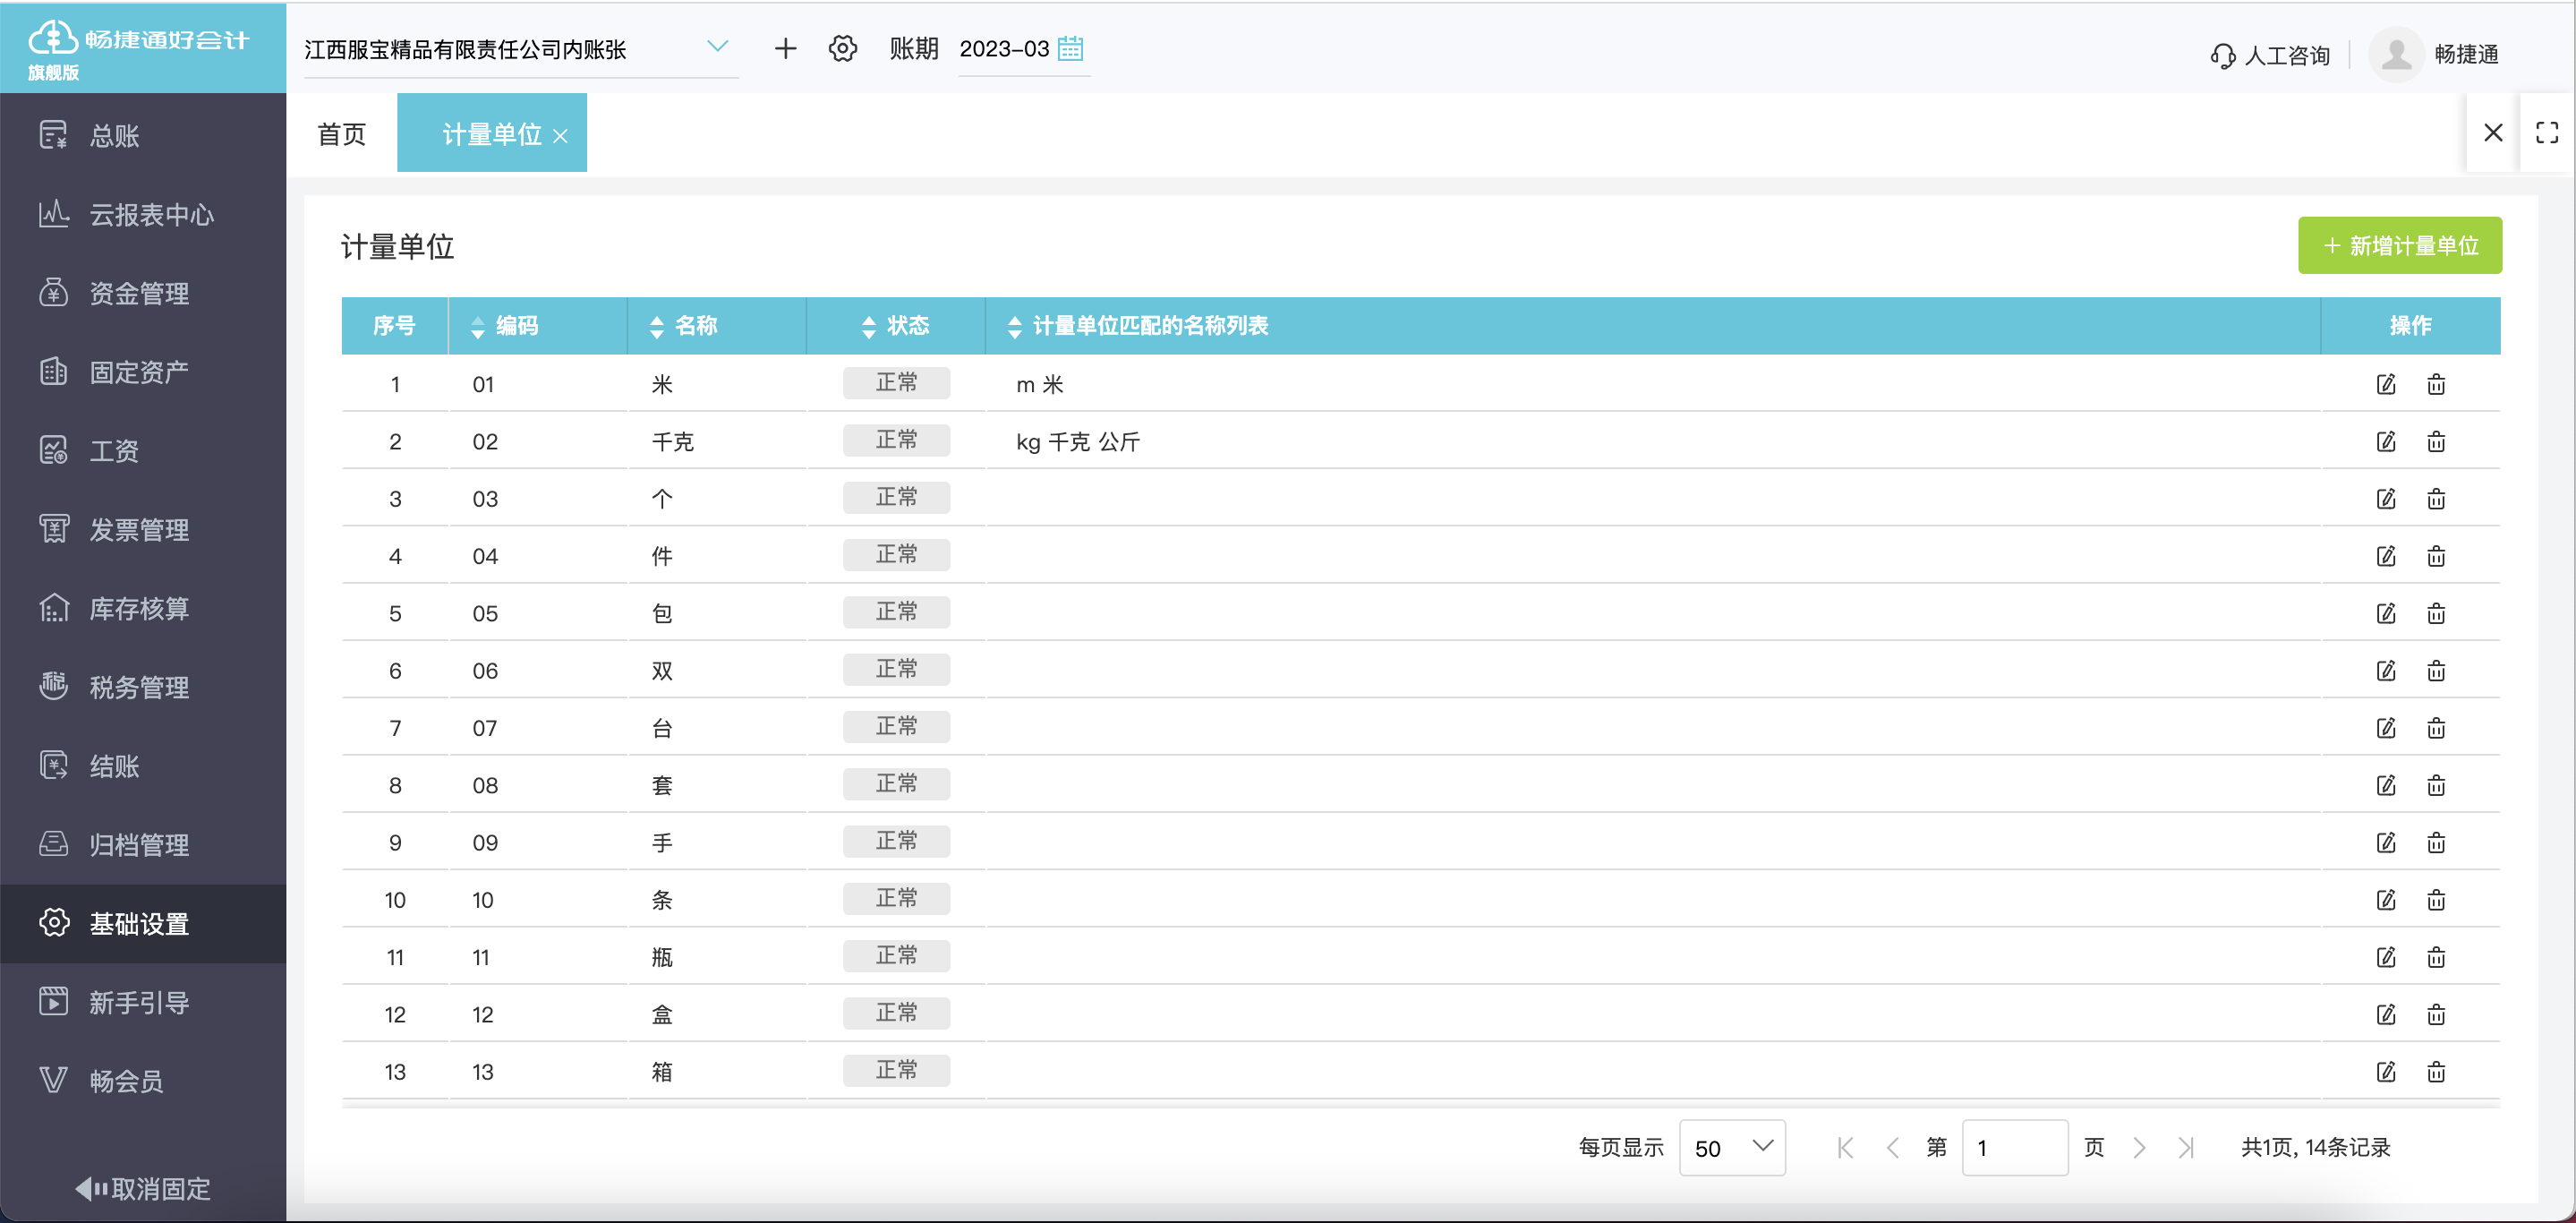
Task: Toggle normal status for 双 row
Action: (899, 669)
